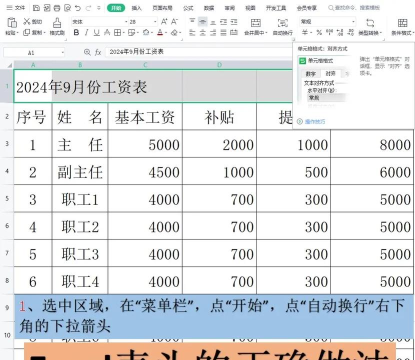Click the clear format eraser icon
The image size is (415, 360).
[x=174, y=33]
